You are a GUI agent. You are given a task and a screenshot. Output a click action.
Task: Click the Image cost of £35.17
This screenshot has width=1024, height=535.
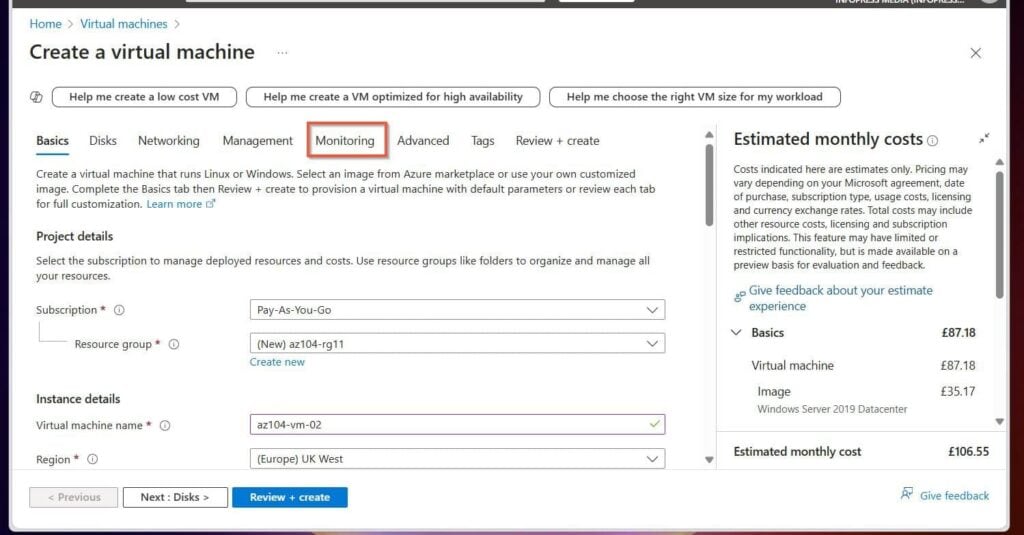tap(957, 392)
